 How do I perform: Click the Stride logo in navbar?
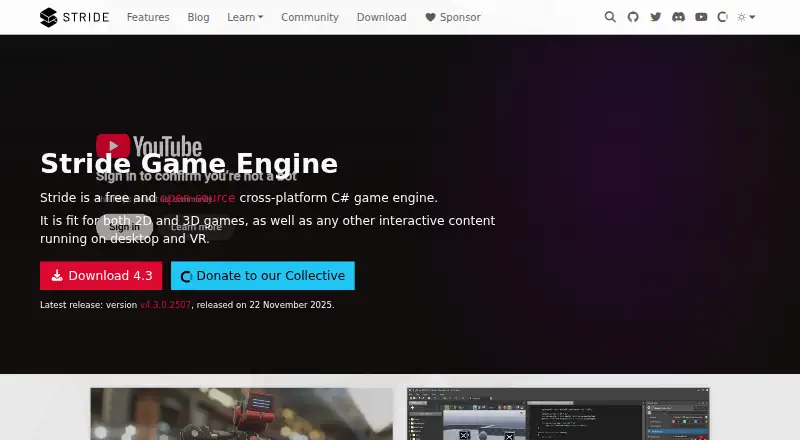tap(74, 17)
